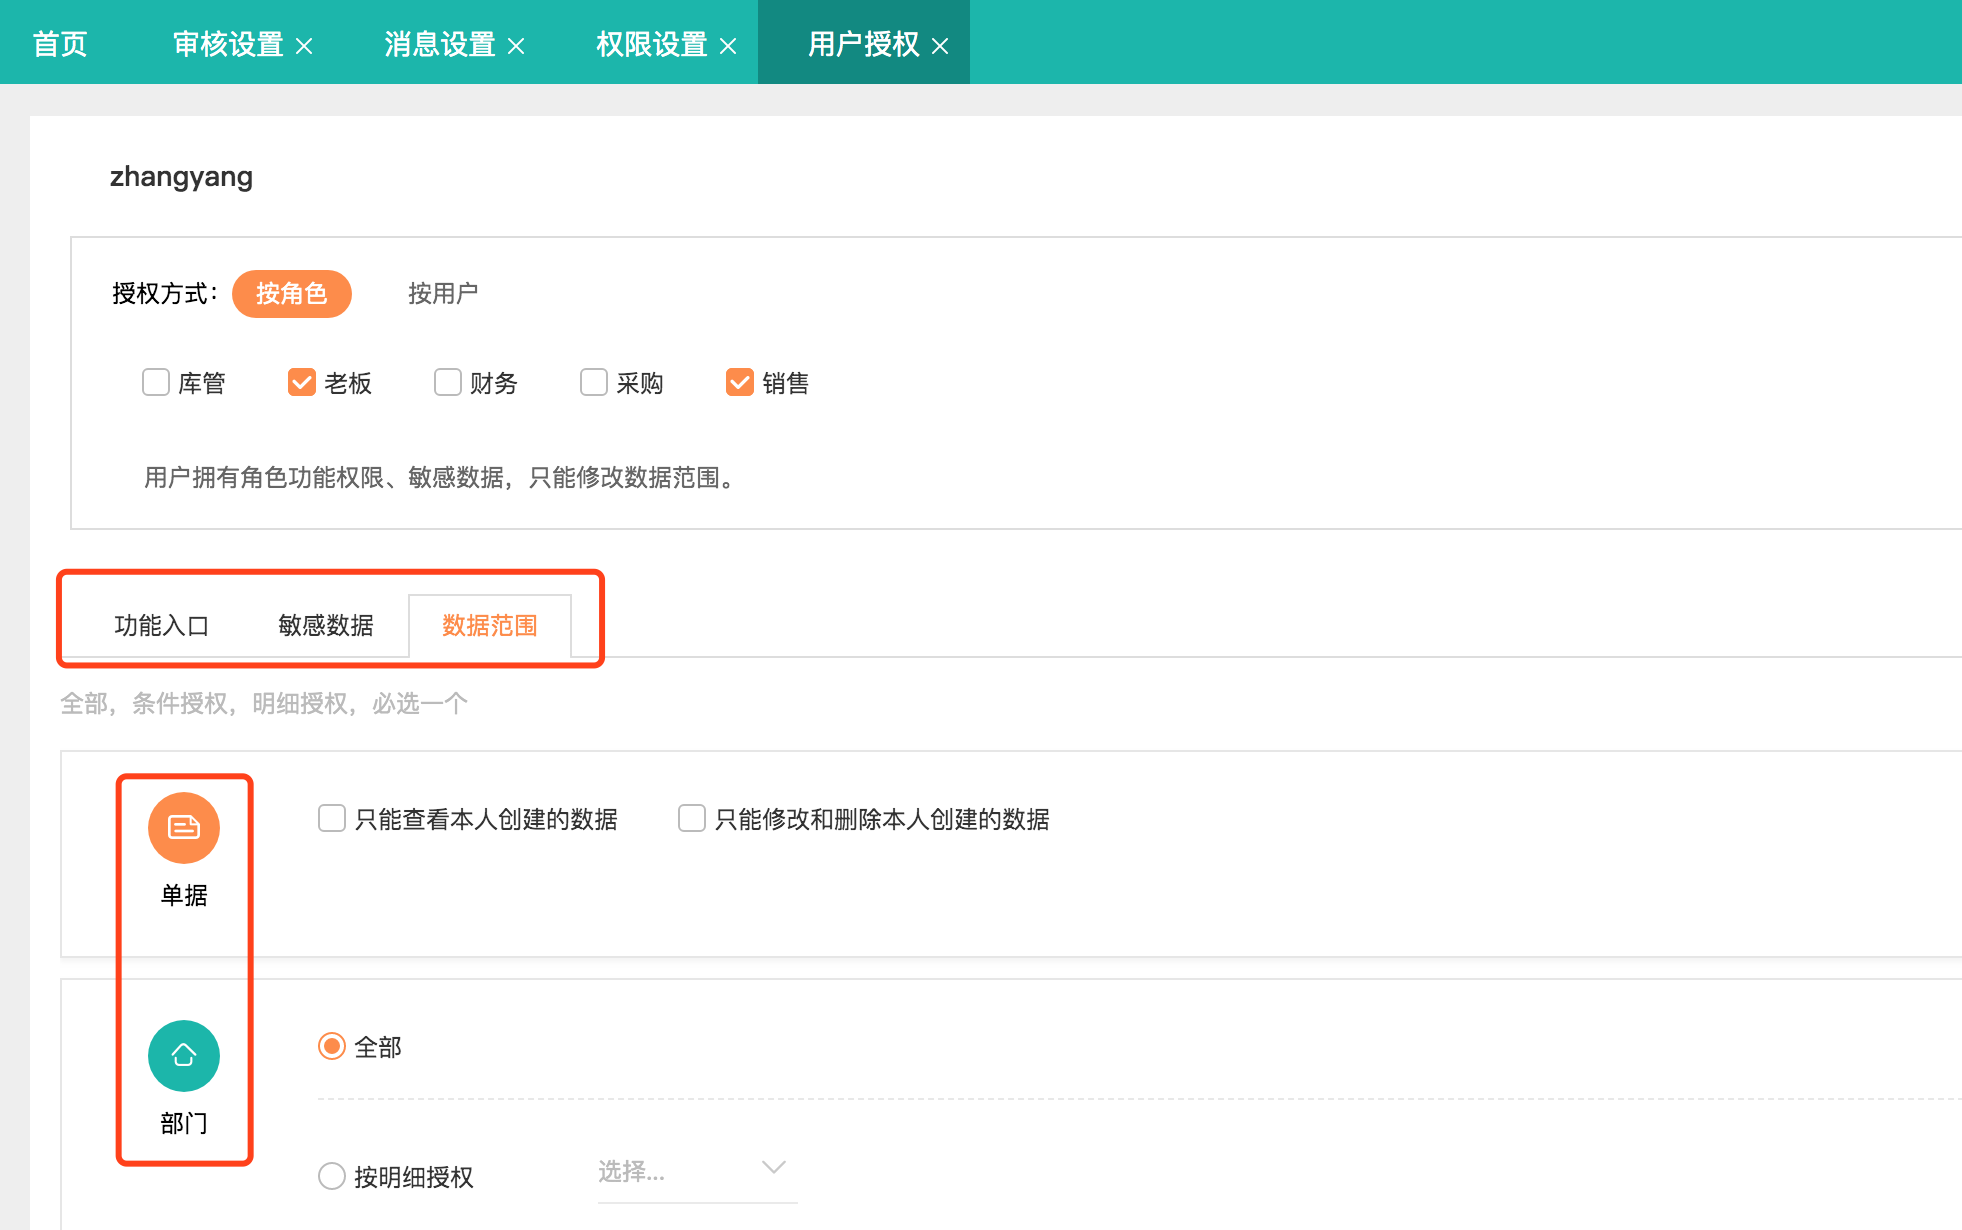Click the 销售 role icon checkbox
1962x1230 pixels.
[737, 380]
